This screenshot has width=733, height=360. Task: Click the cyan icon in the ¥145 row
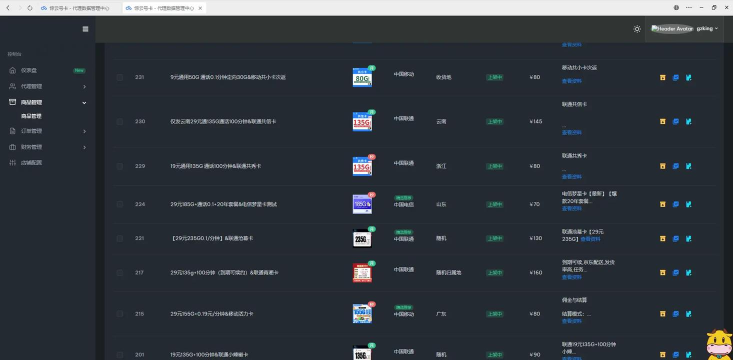click(688, 122)
